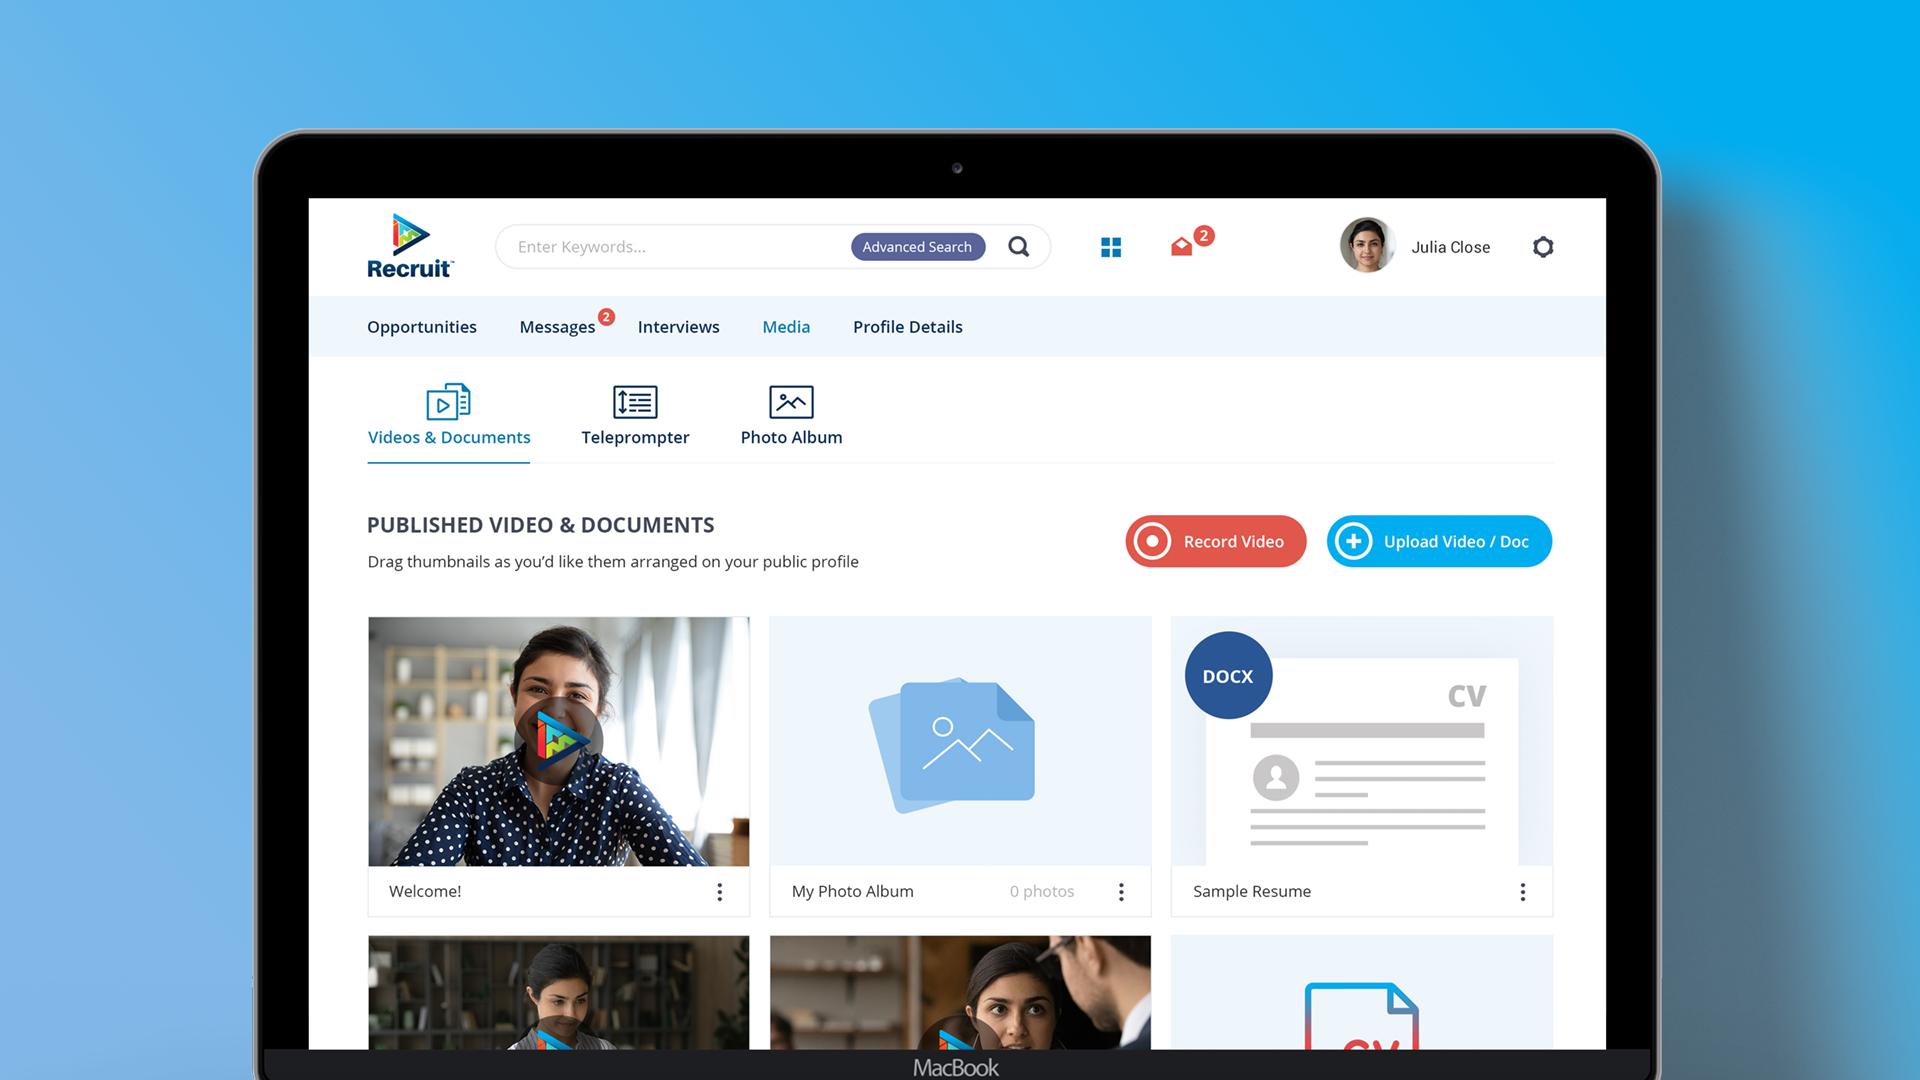Select the Photo Album panel icon

point(790,404)
